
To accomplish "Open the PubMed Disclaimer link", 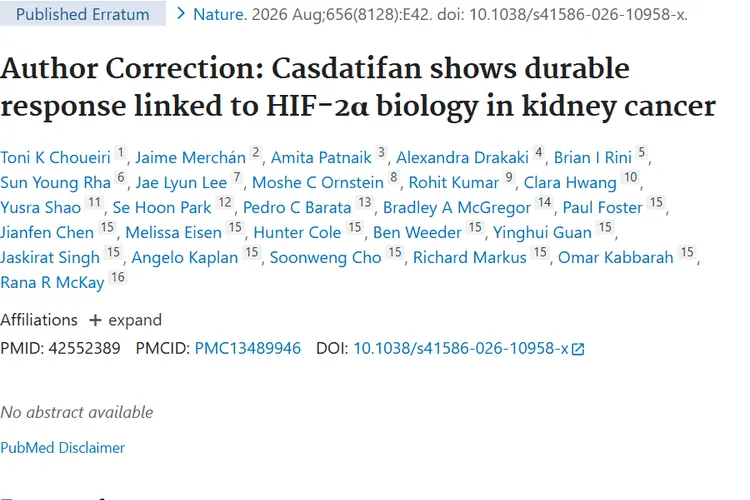I will tap(63, 448).
